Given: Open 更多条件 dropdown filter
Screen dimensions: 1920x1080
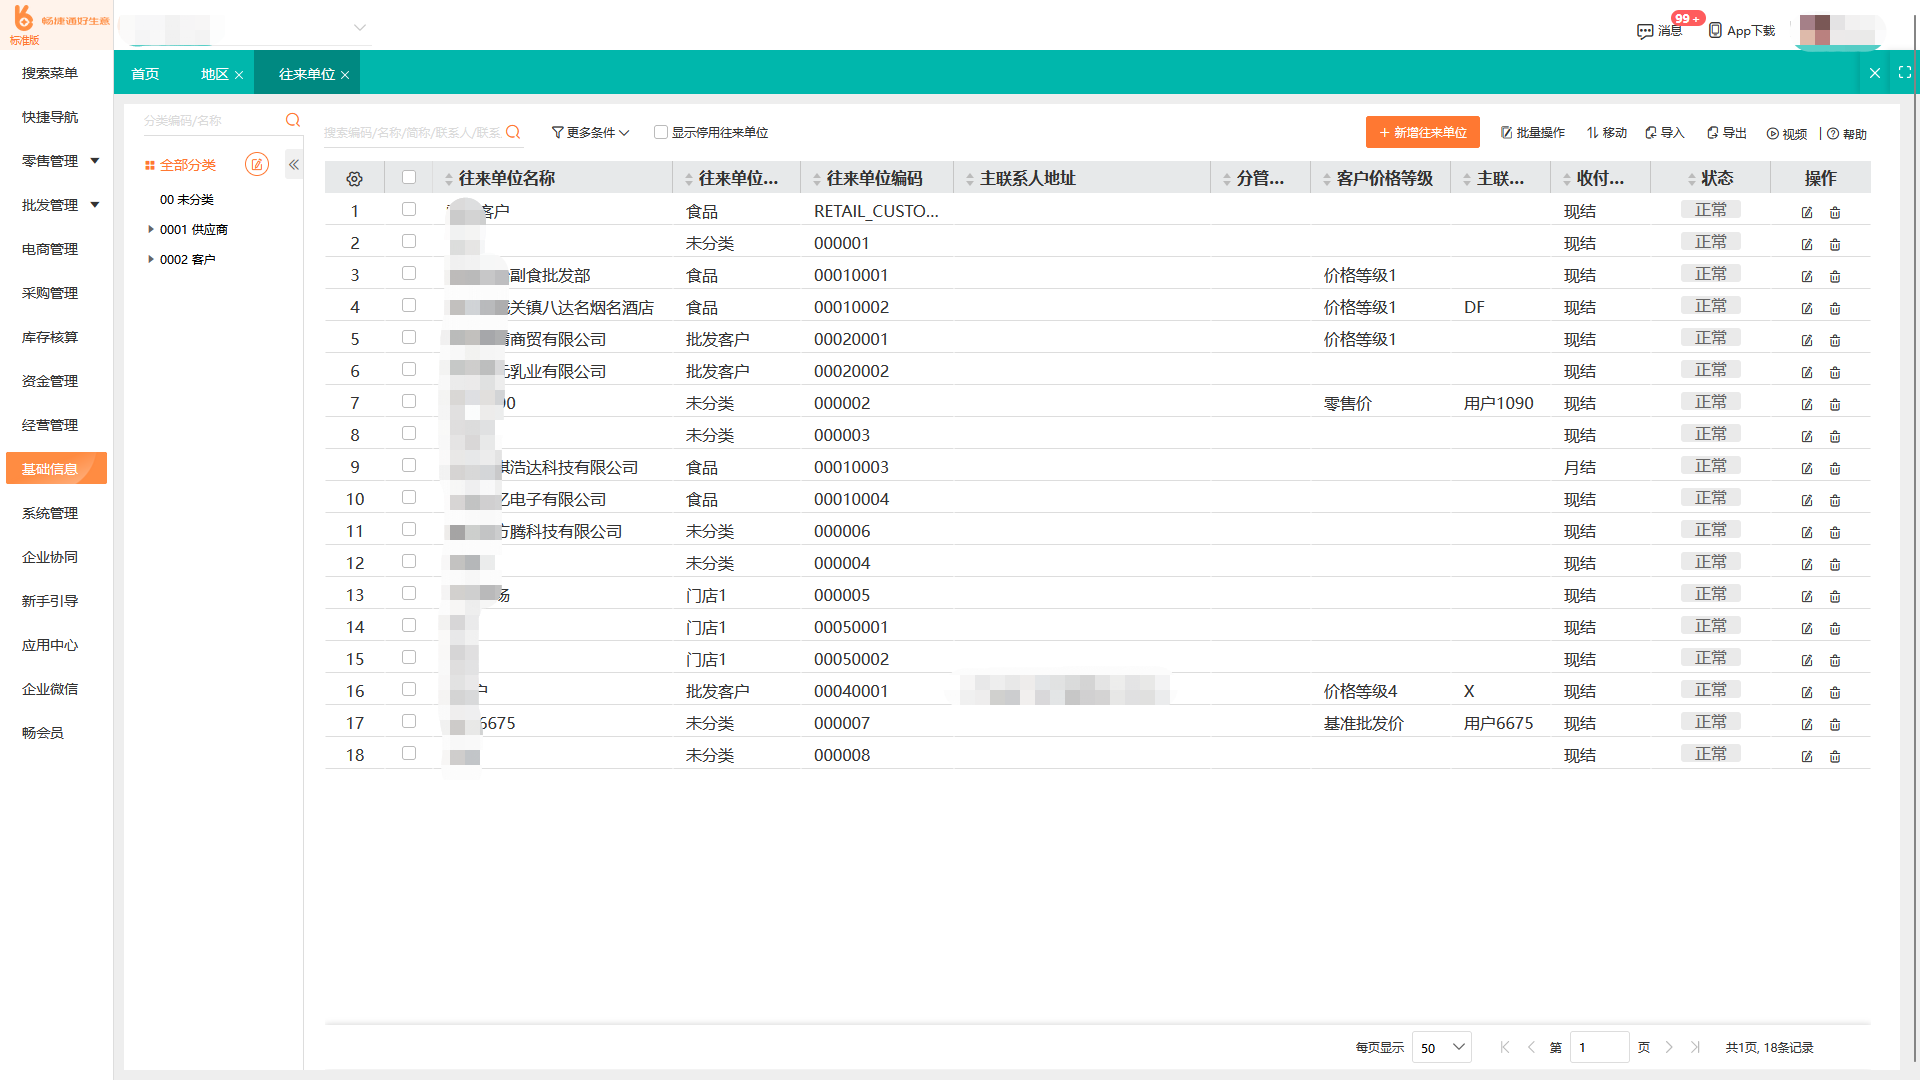Looking at the screenshot, I should (592, 131).
